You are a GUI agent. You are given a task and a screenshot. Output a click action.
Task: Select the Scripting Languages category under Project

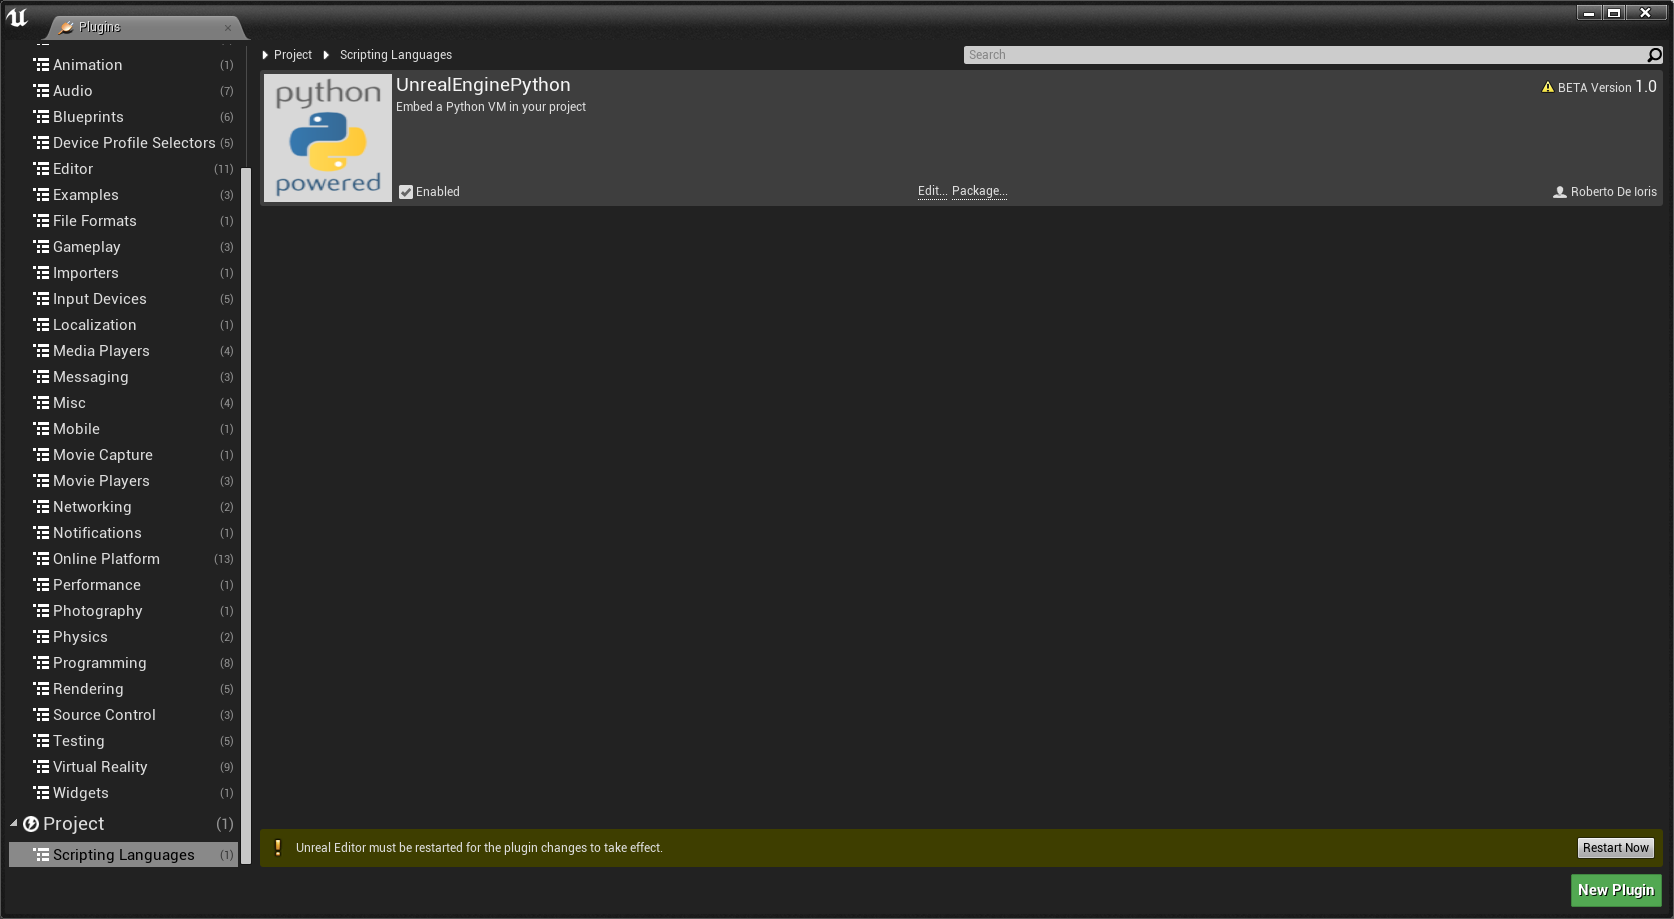tap(123, 854)
